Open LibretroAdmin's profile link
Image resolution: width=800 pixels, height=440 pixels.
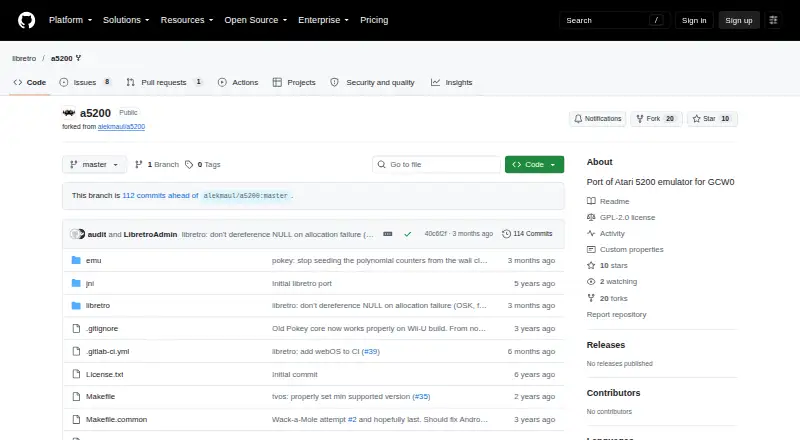point(150,234)
